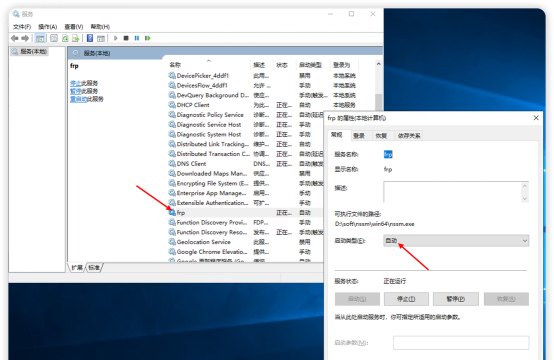Sort by the 启动类型 column header
554x360 pixels.
click(x=313, y=65)
